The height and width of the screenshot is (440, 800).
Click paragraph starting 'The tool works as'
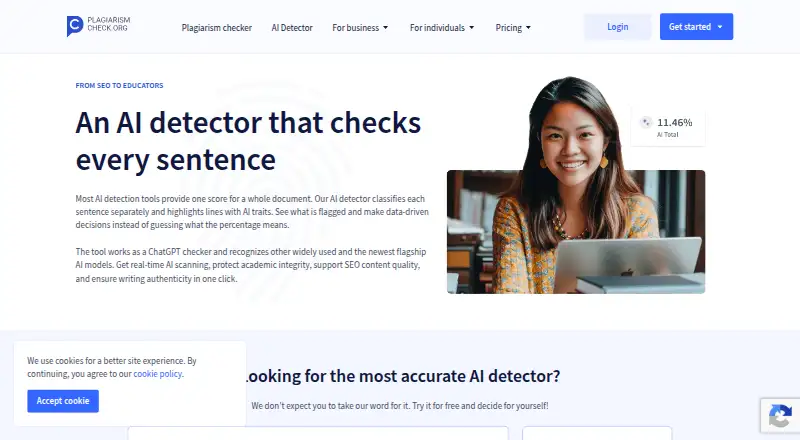point(251,265)
